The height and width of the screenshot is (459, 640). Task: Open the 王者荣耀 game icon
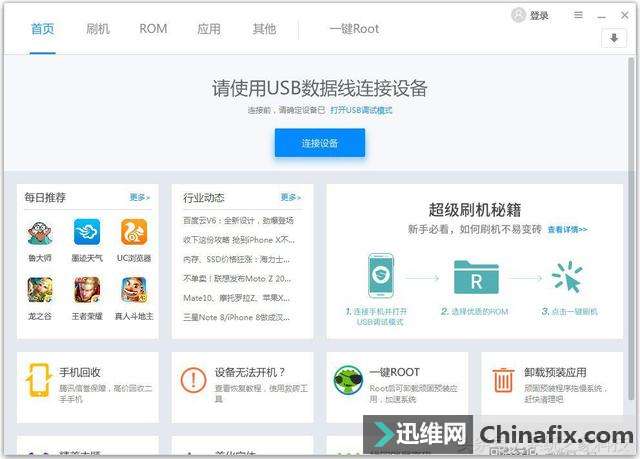pos(87,290)
